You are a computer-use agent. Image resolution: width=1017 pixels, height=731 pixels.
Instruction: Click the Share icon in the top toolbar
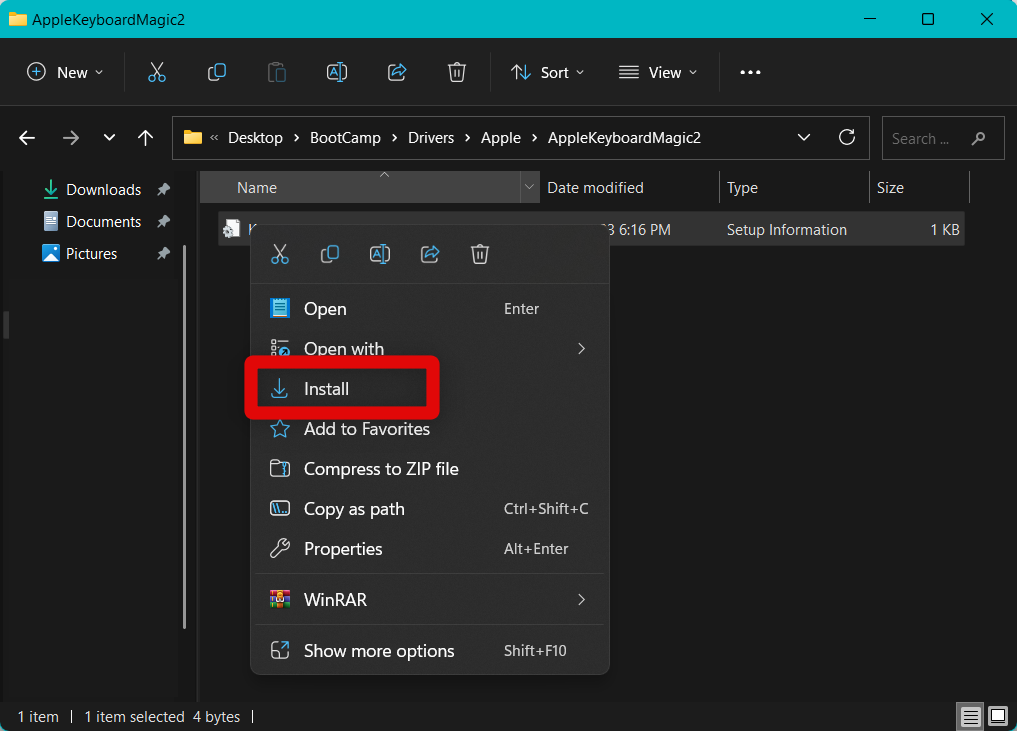(397, 72)
